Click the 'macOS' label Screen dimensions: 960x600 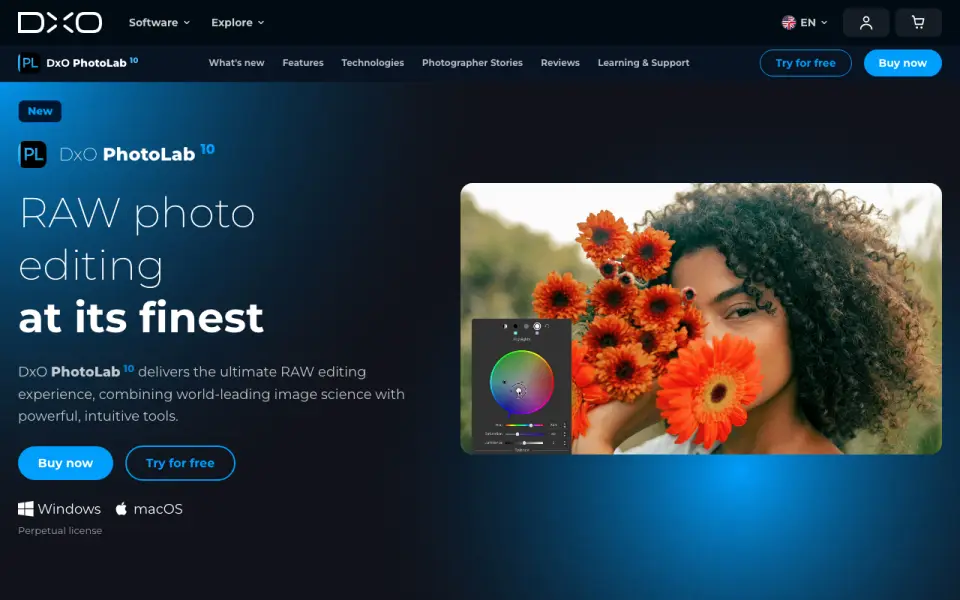pos(158,509)
